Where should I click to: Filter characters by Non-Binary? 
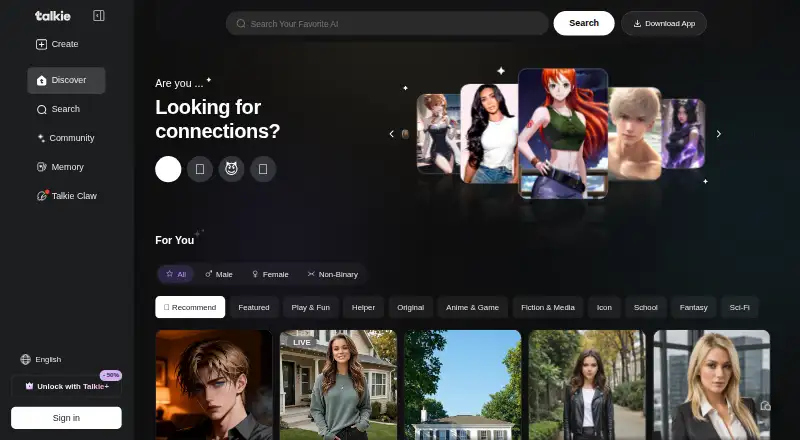coord(333,274)
